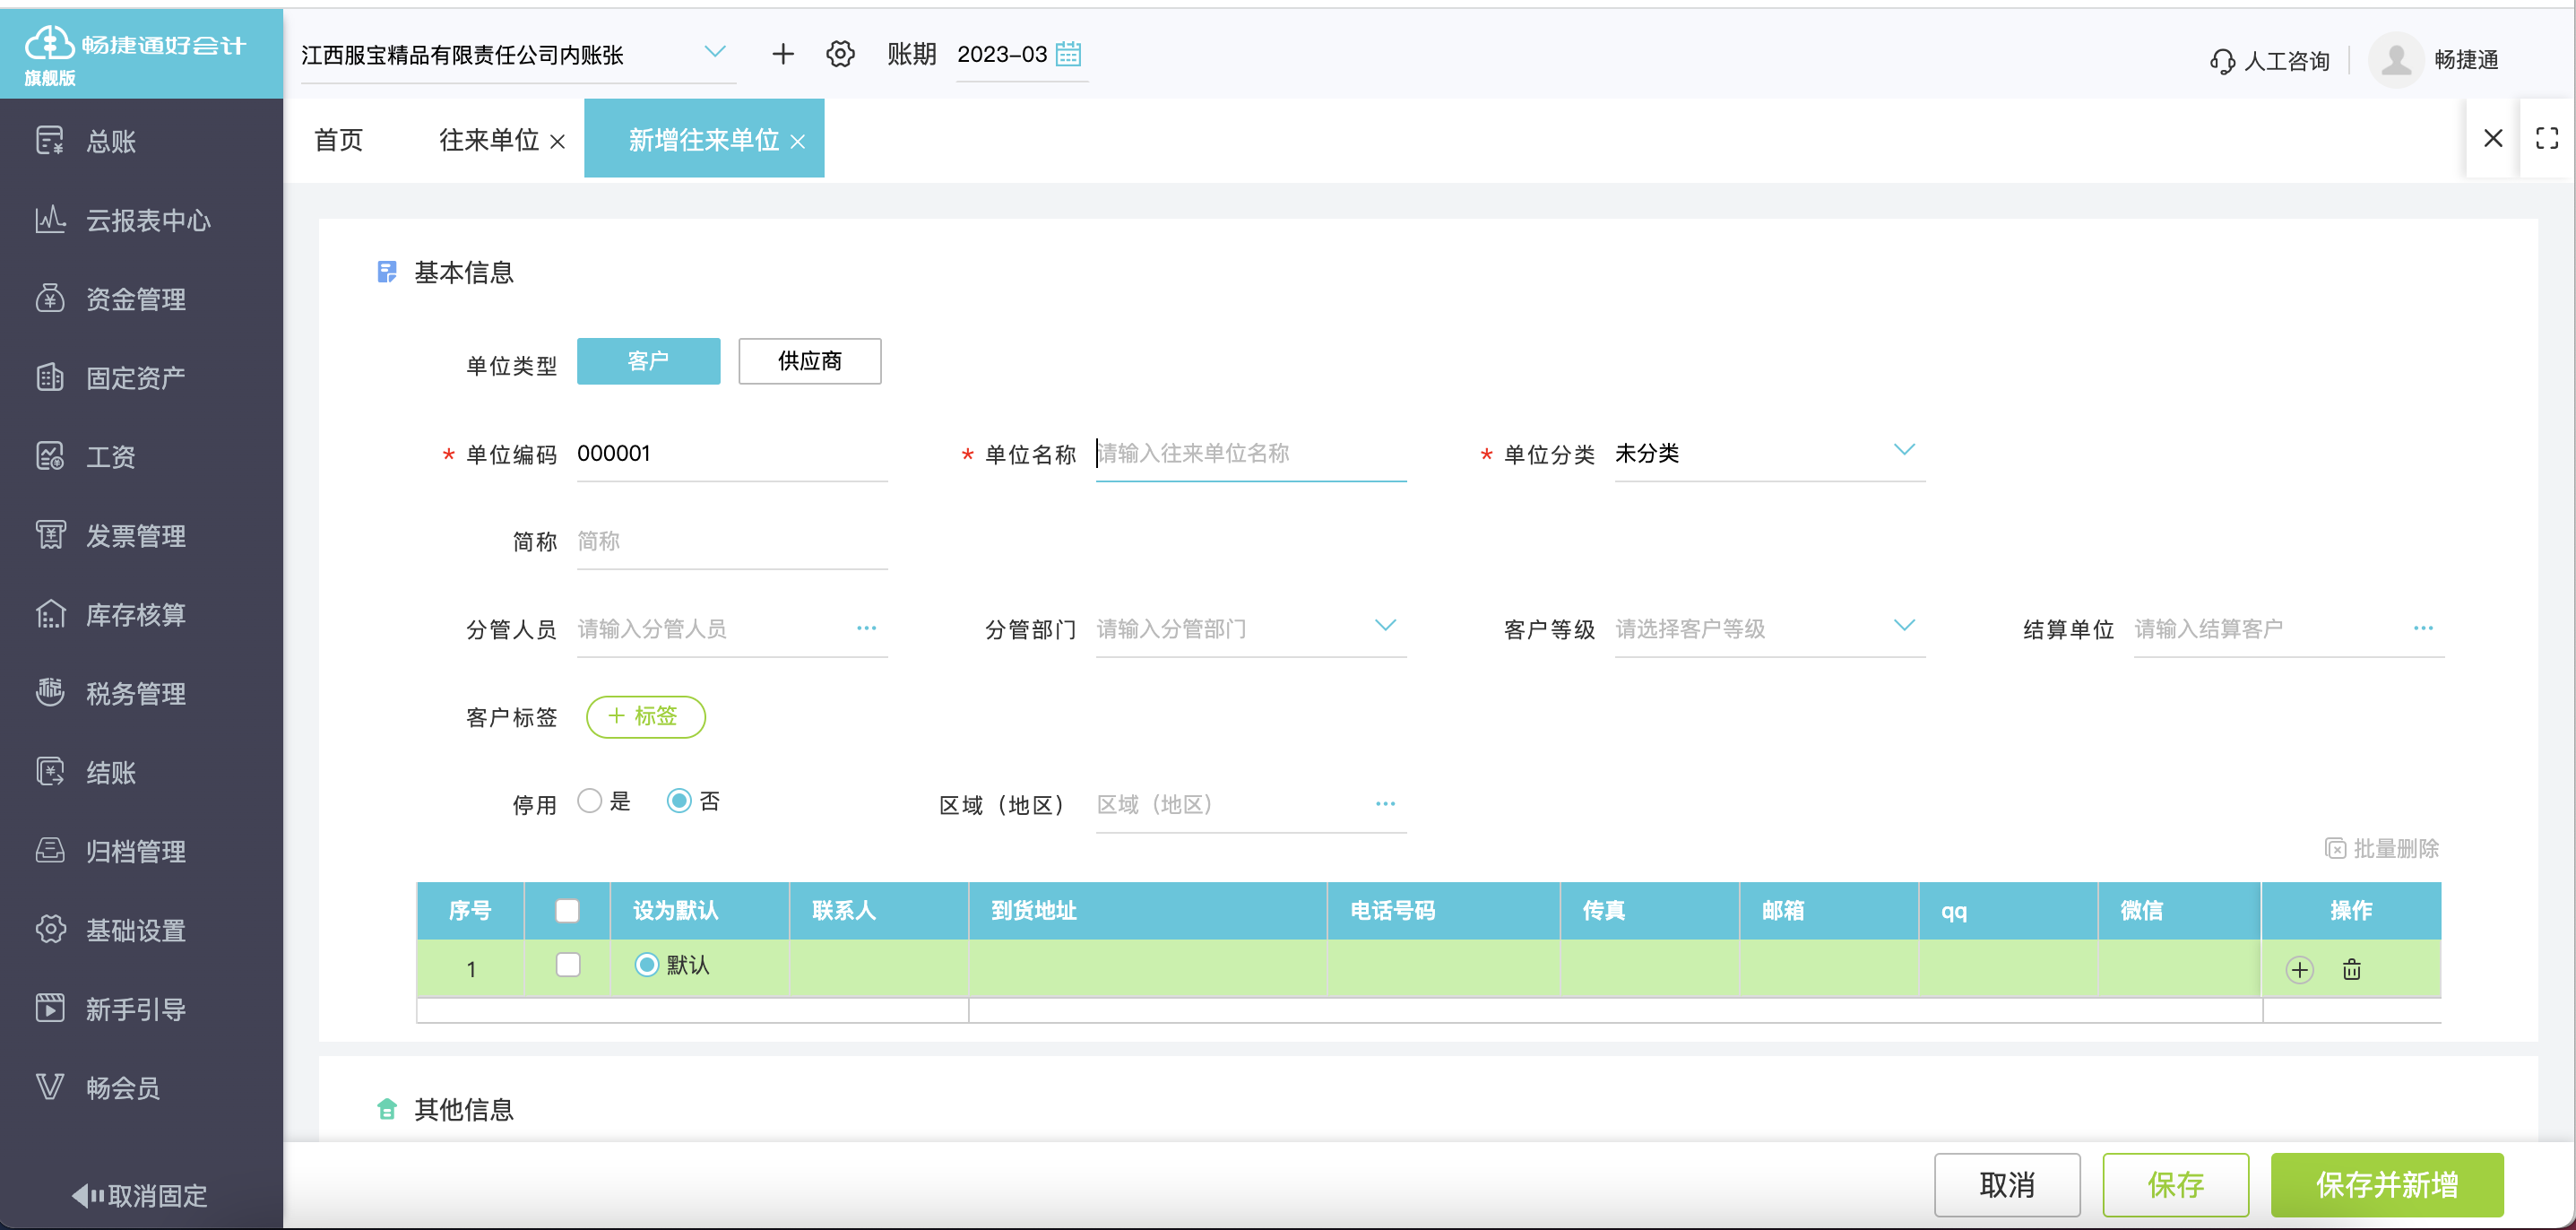Open 基础设置 configuration panel
This screenshot has width=2576, height=1230.
coord(140,930)
